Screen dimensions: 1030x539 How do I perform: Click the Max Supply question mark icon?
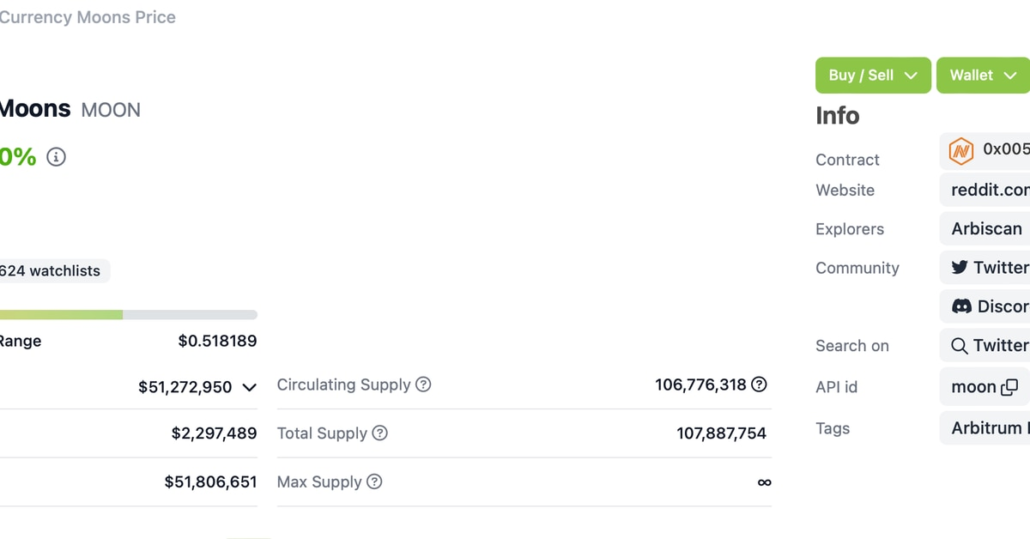[x=374, y=482]
